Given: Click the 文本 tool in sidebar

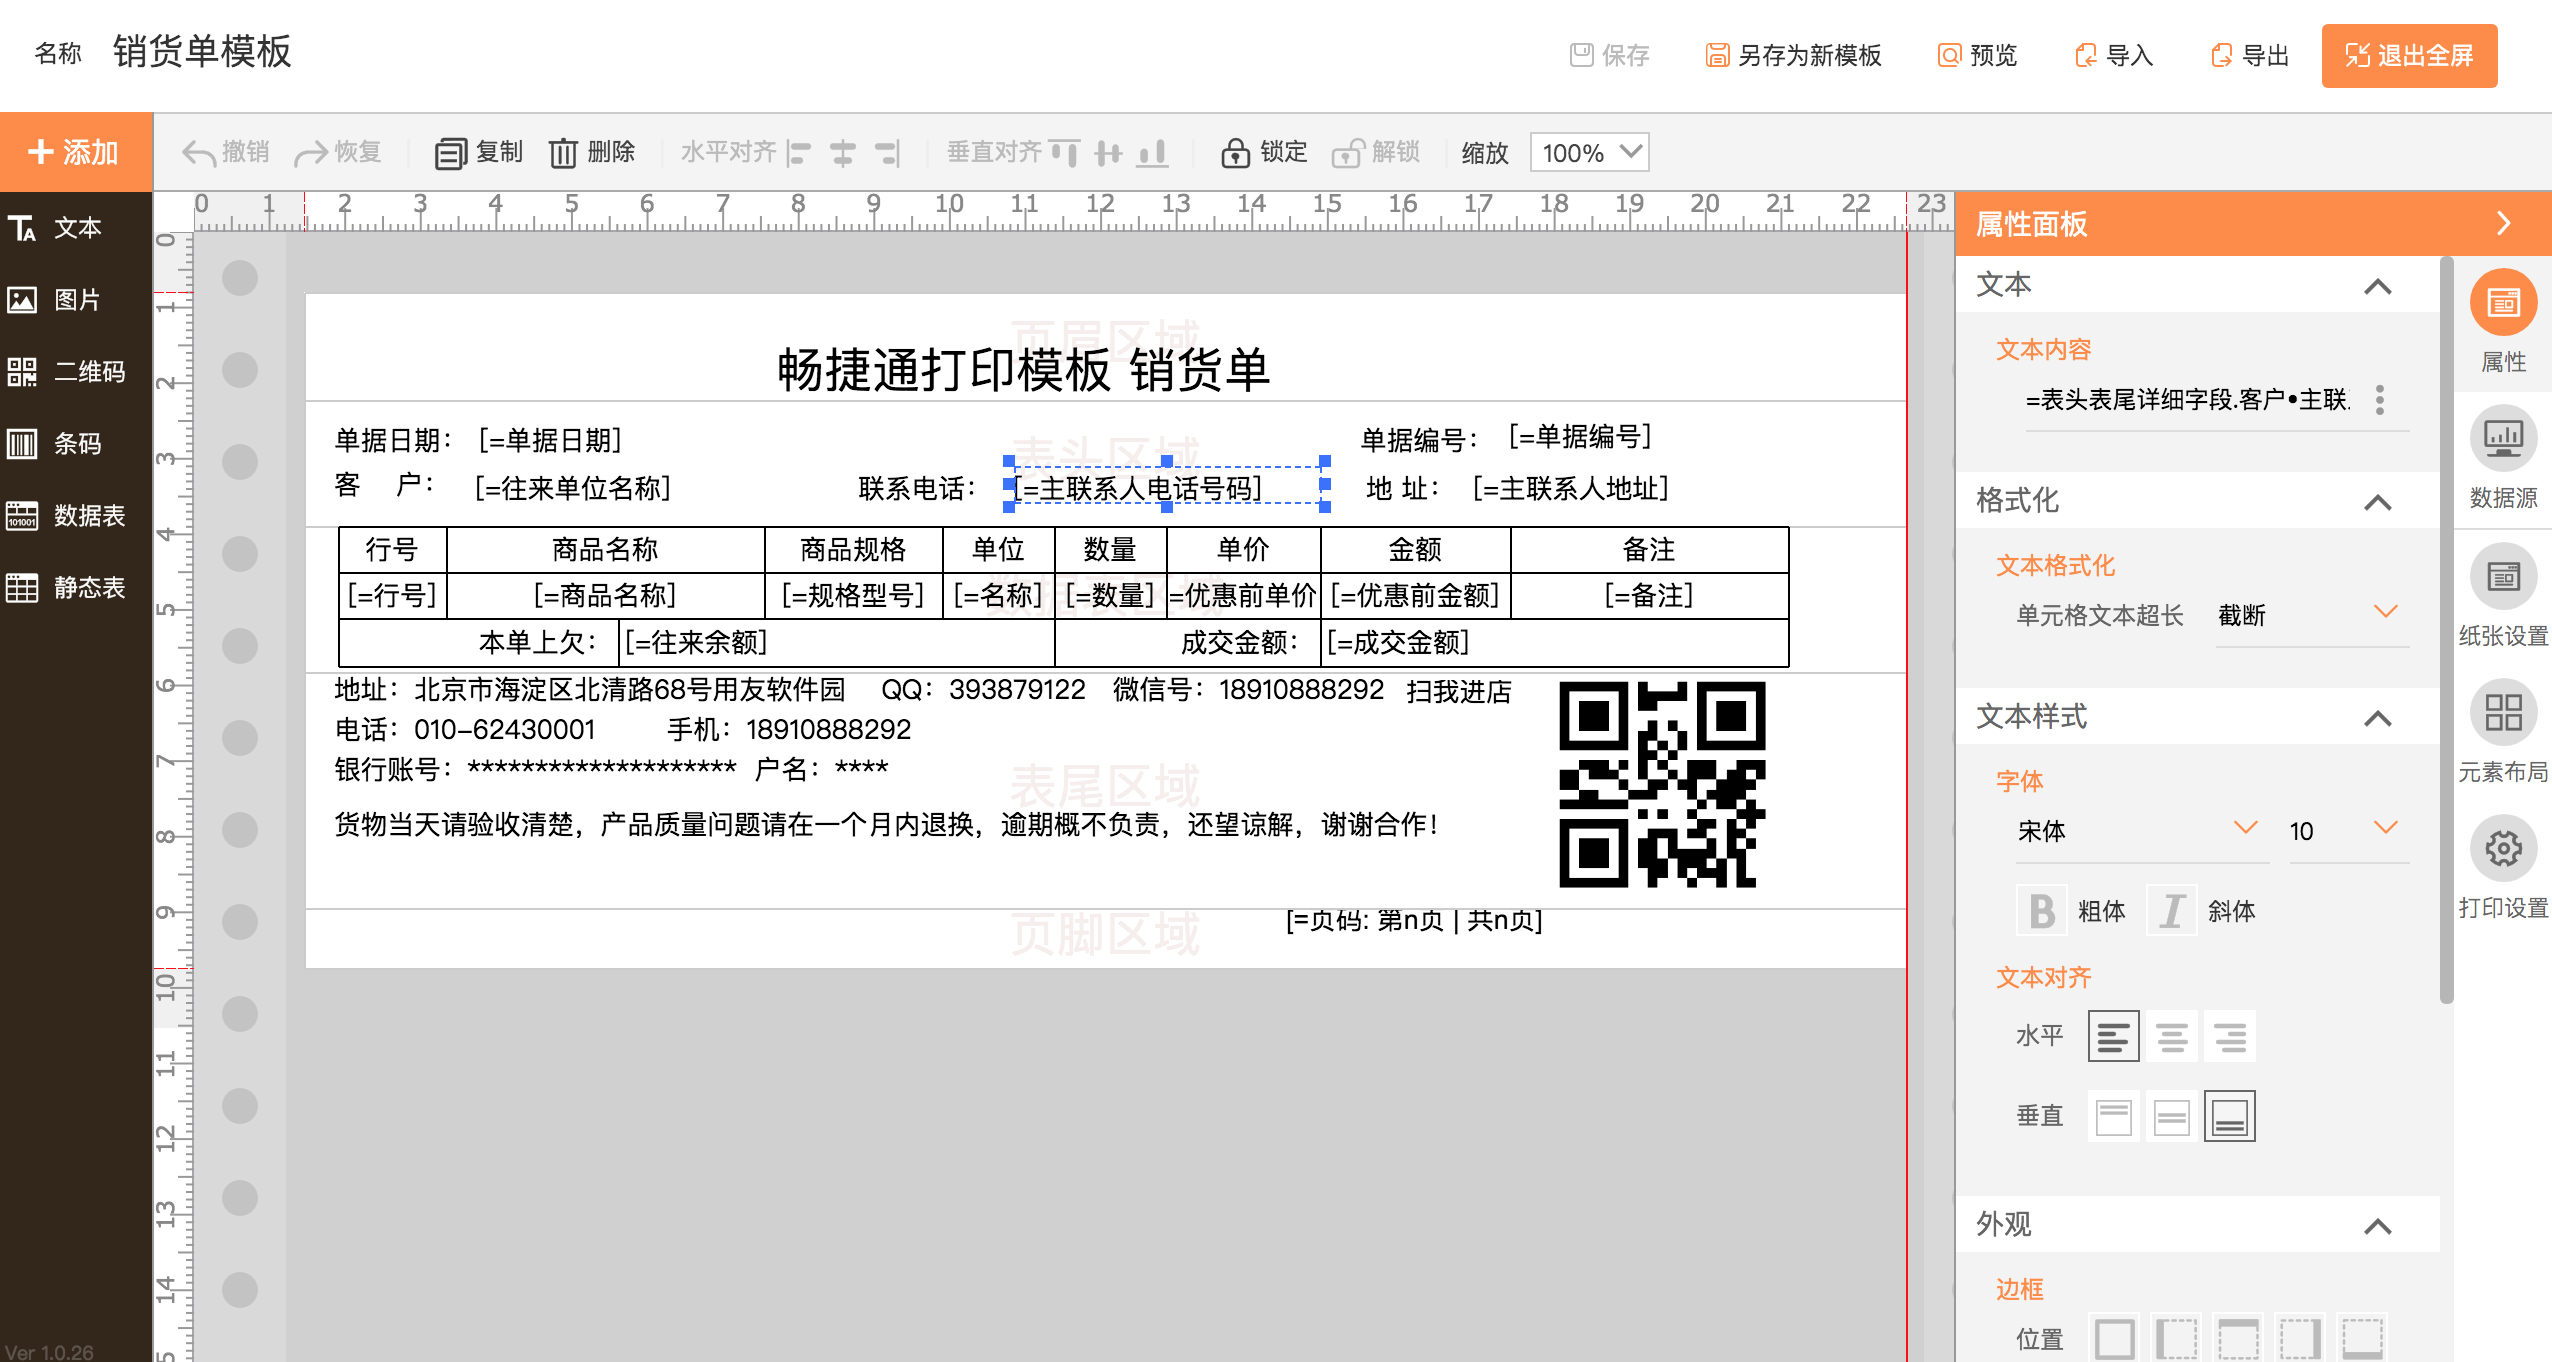Looking at the screenshot, I should [79, 226].
